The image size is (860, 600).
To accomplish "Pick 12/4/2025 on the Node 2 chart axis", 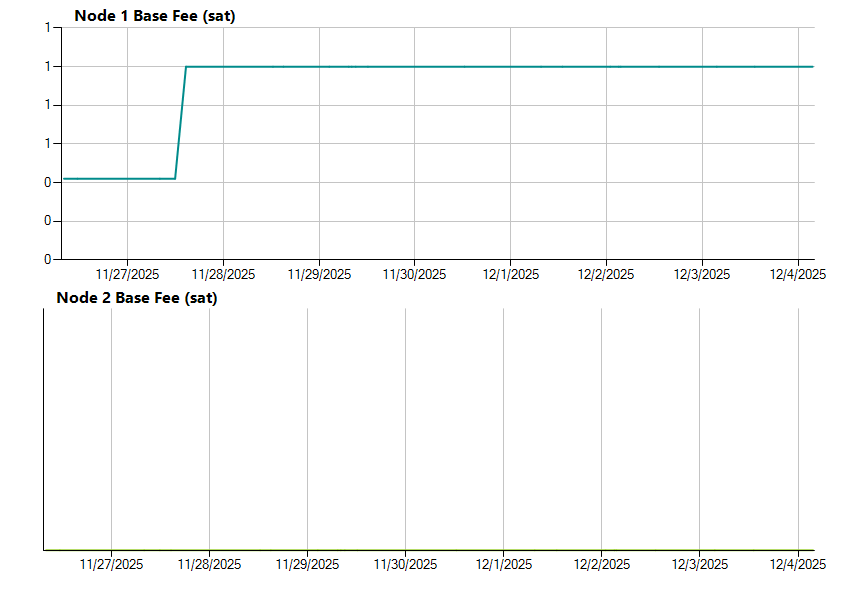I will (x=797, y=565).
